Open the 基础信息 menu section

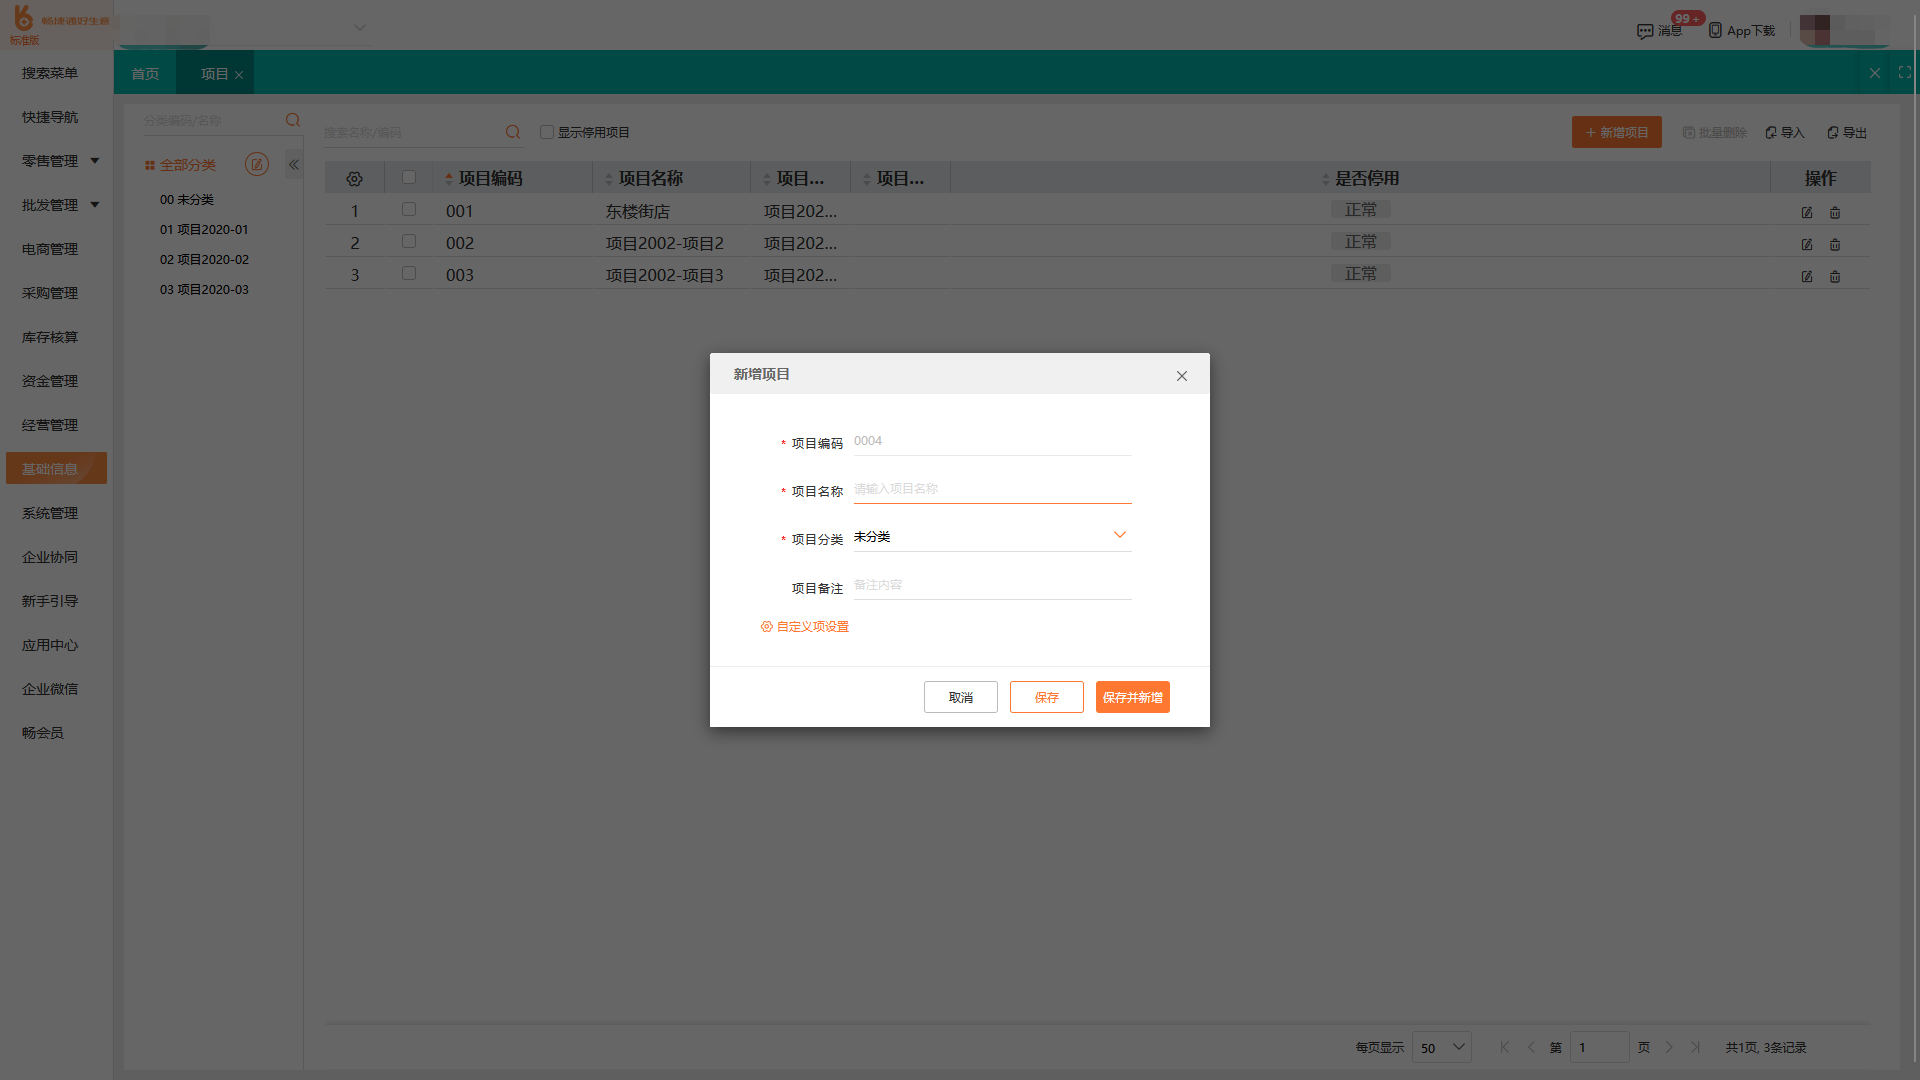pos(54,468)
